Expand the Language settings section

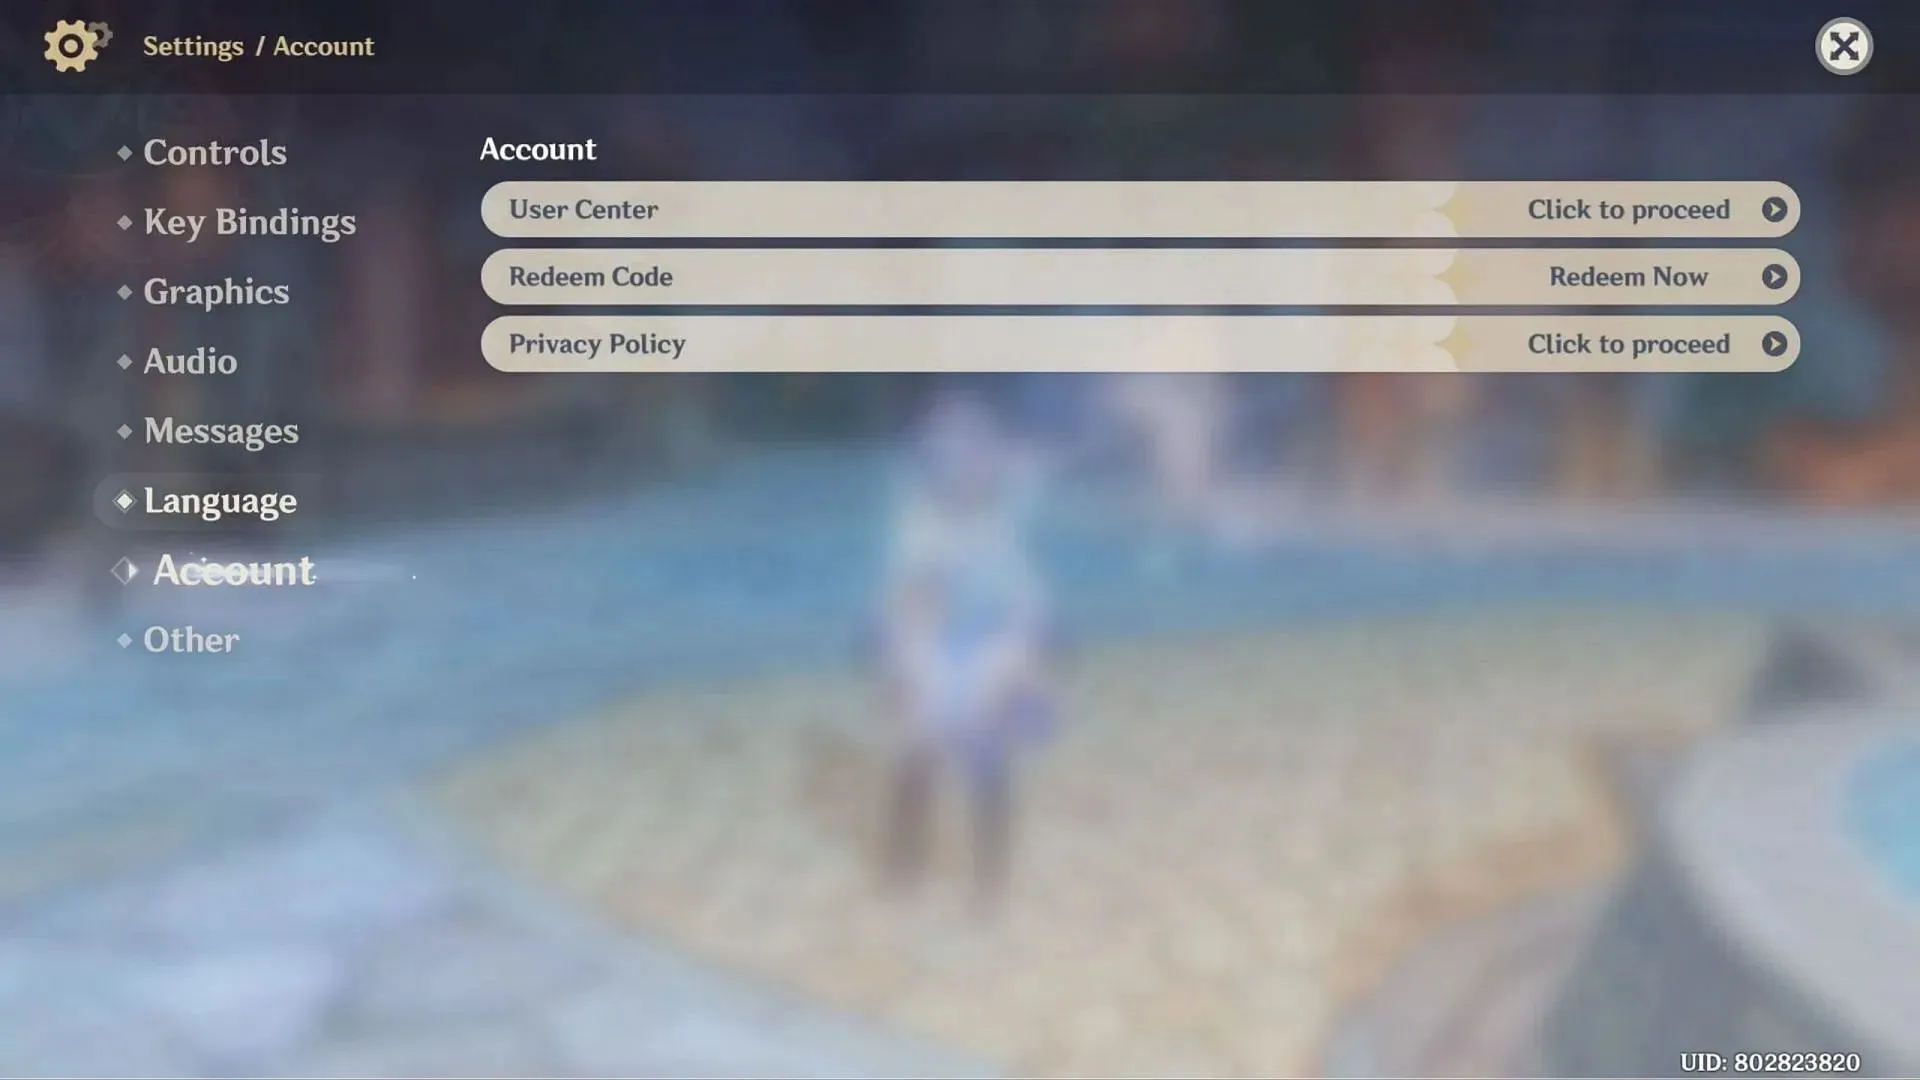[220, 502]
